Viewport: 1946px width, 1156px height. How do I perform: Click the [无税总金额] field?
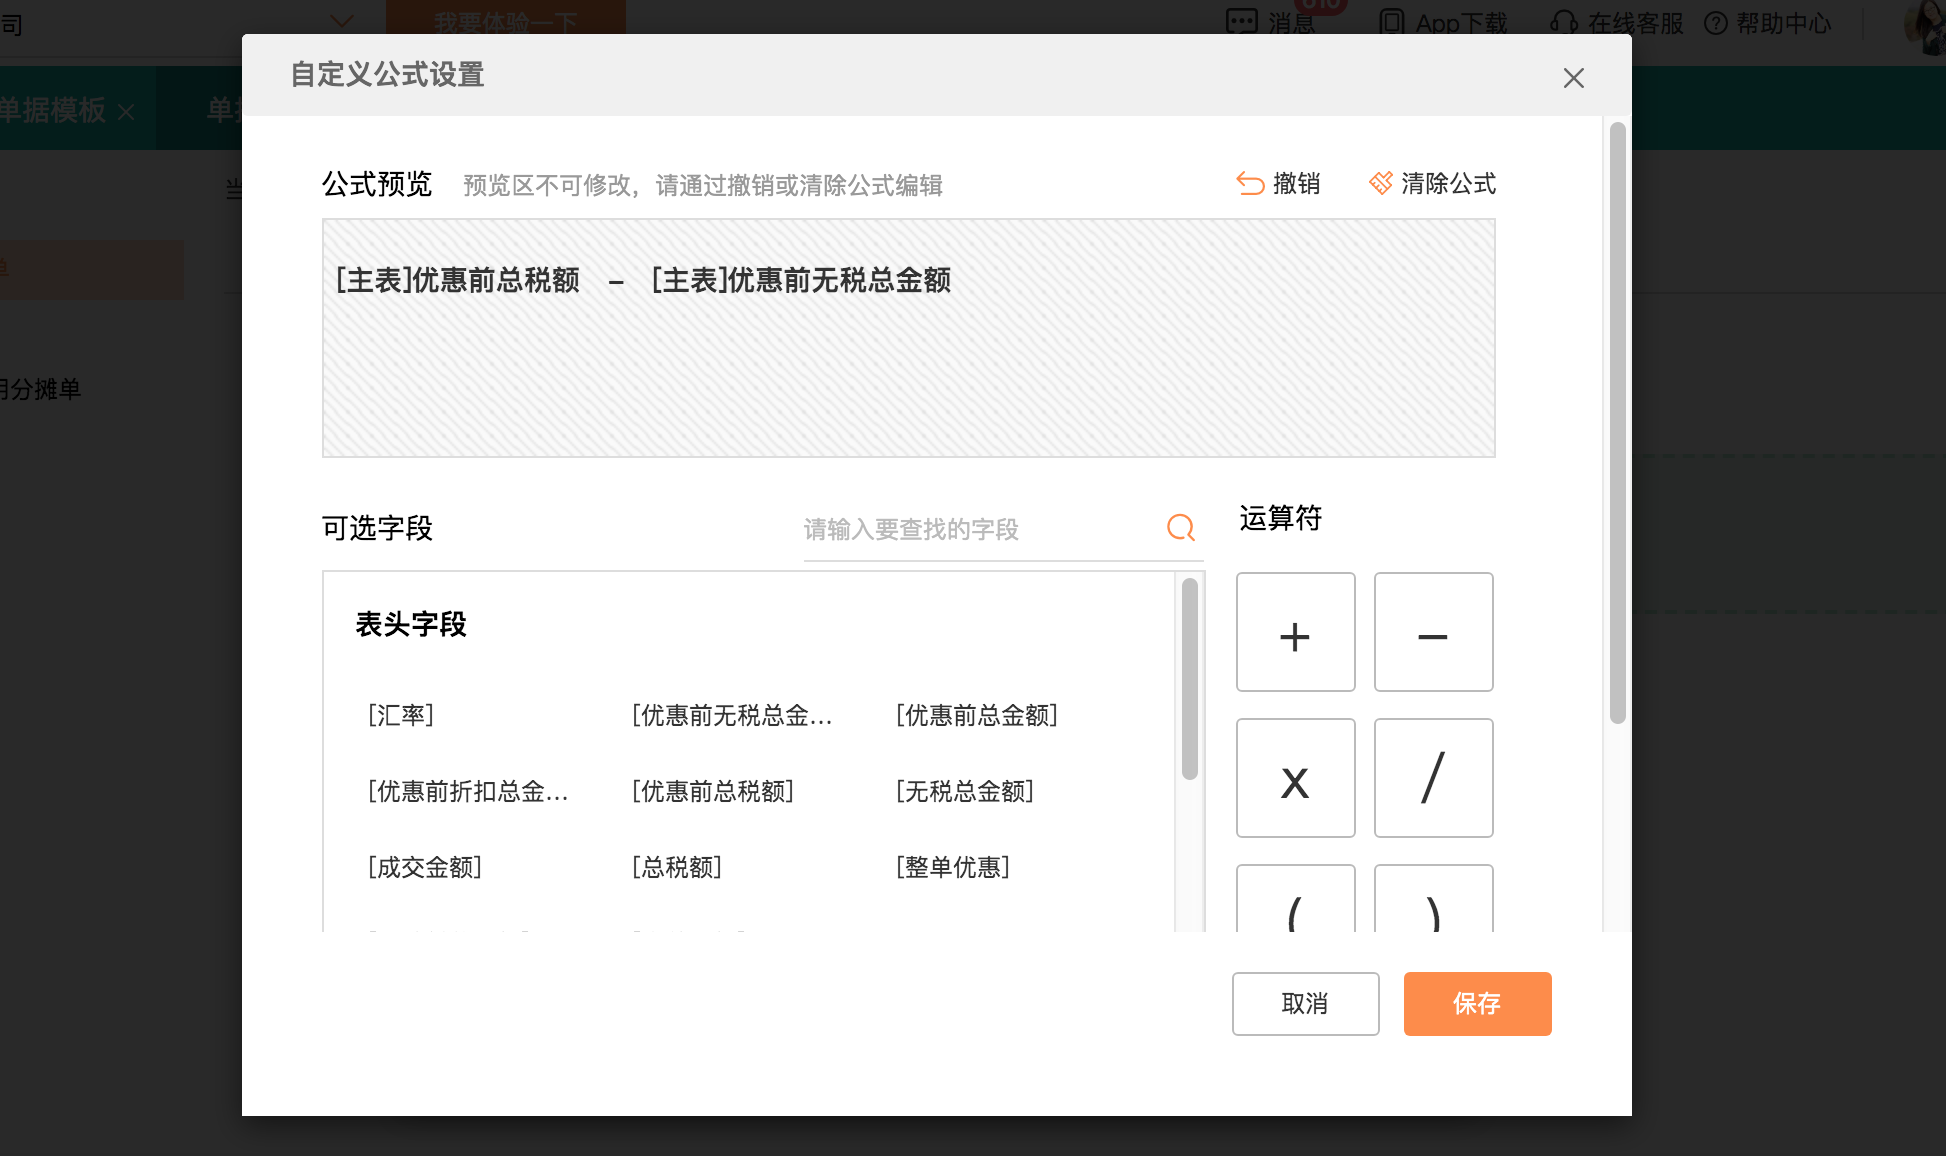962,791
